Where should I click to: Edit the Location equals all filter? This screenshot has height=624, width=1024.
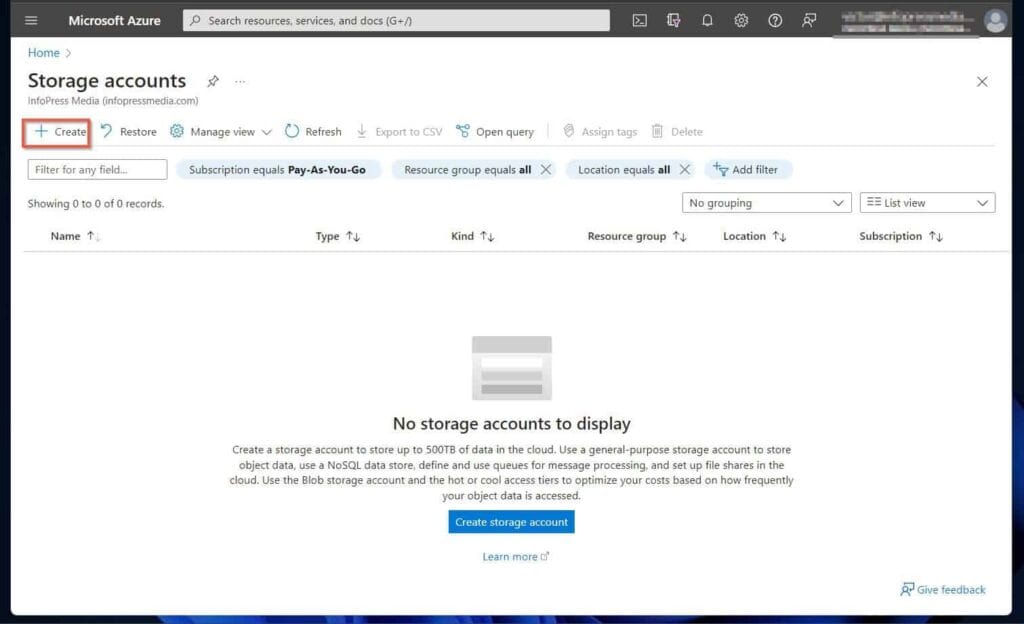[x=624, y=170]
